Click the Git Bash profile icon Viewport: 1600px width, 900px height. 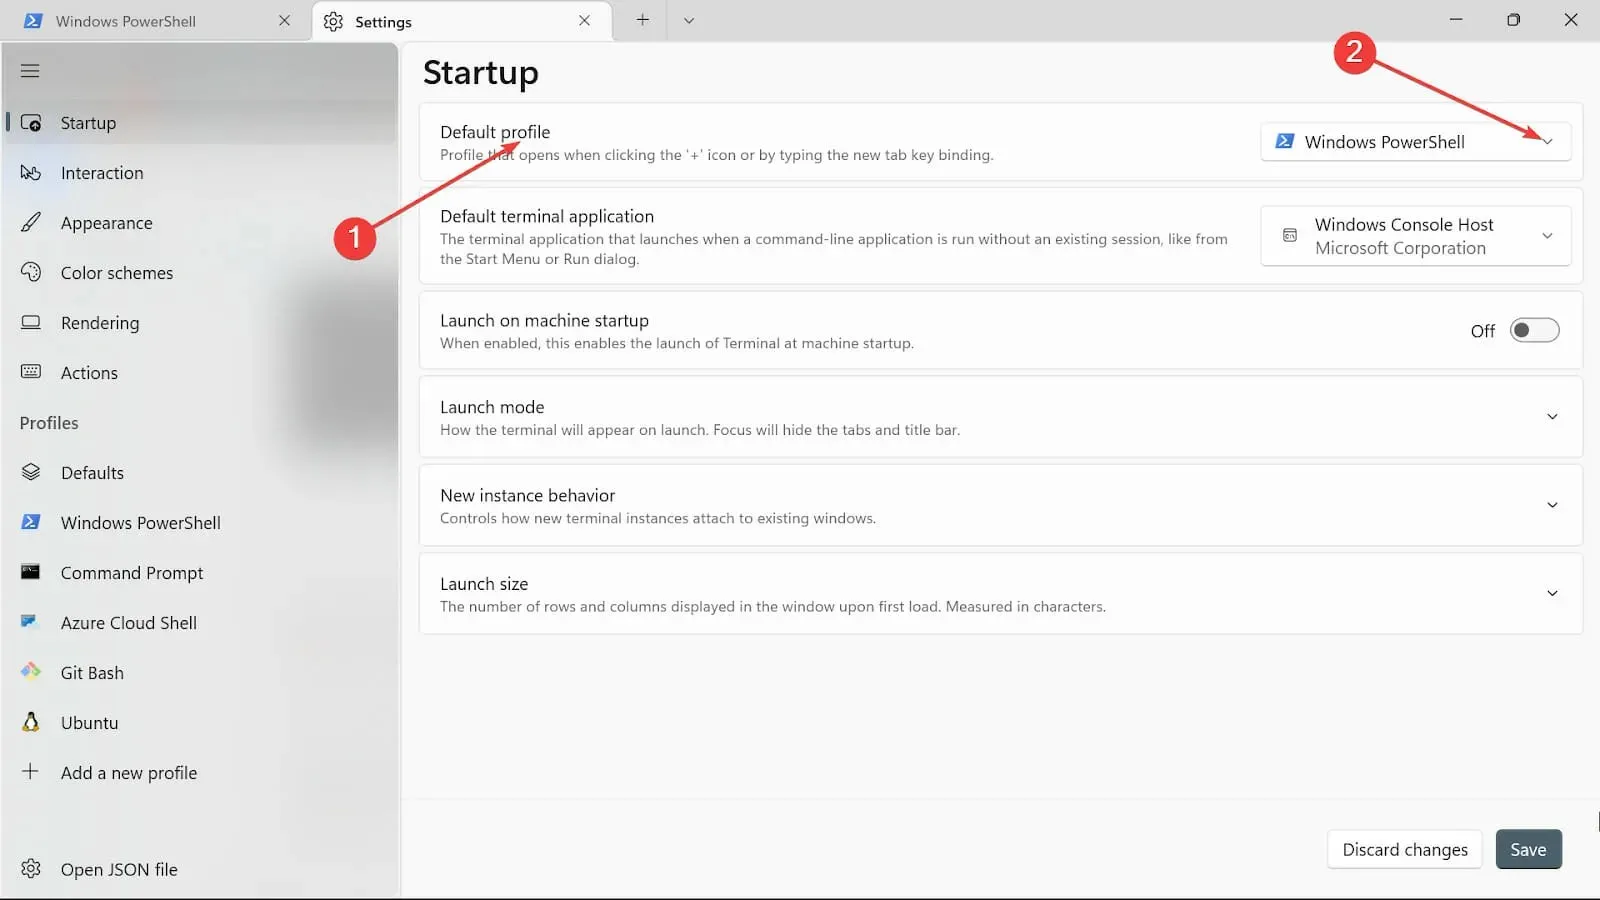pyautogui.click(x=31, y=672)
